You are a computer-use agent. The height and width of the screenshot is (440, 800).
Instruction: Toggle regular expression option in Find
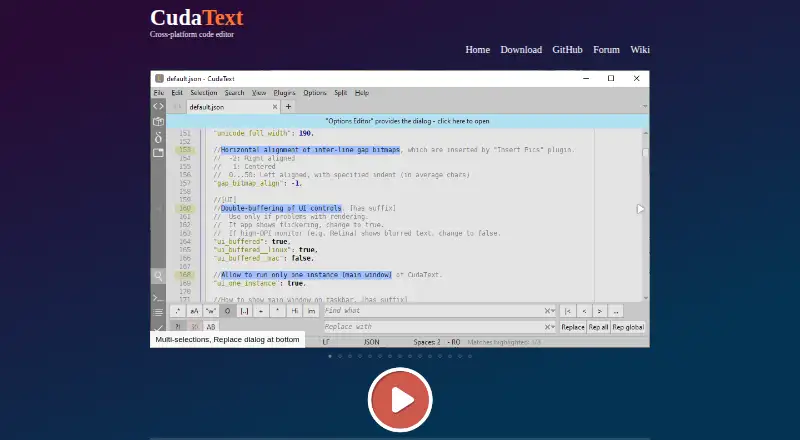click(178, 311)
